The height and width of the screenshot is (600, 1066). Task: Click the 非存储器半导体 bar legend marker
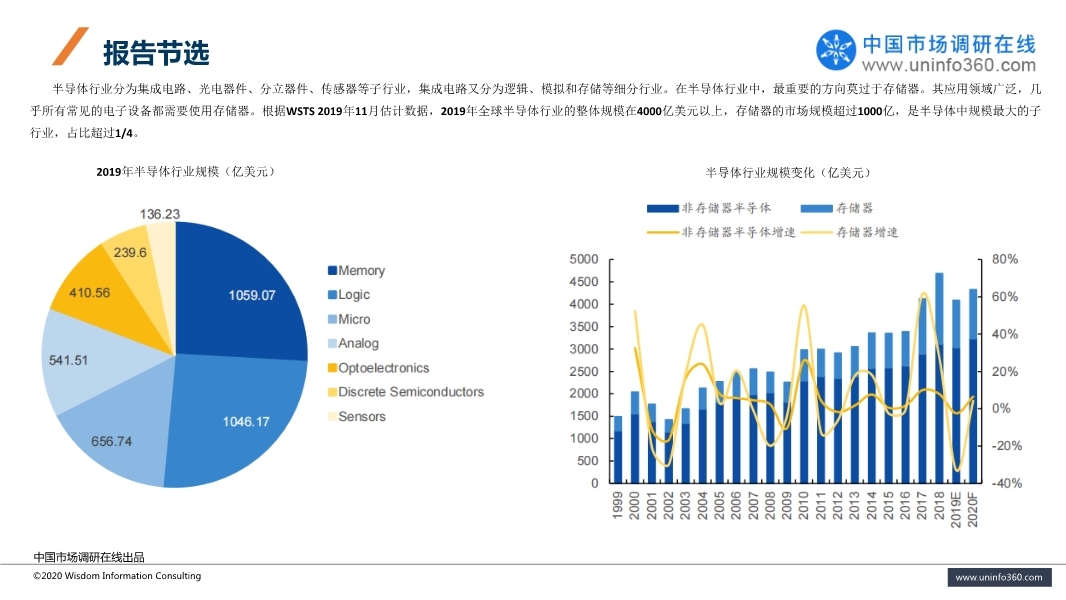tap(662, 209)
